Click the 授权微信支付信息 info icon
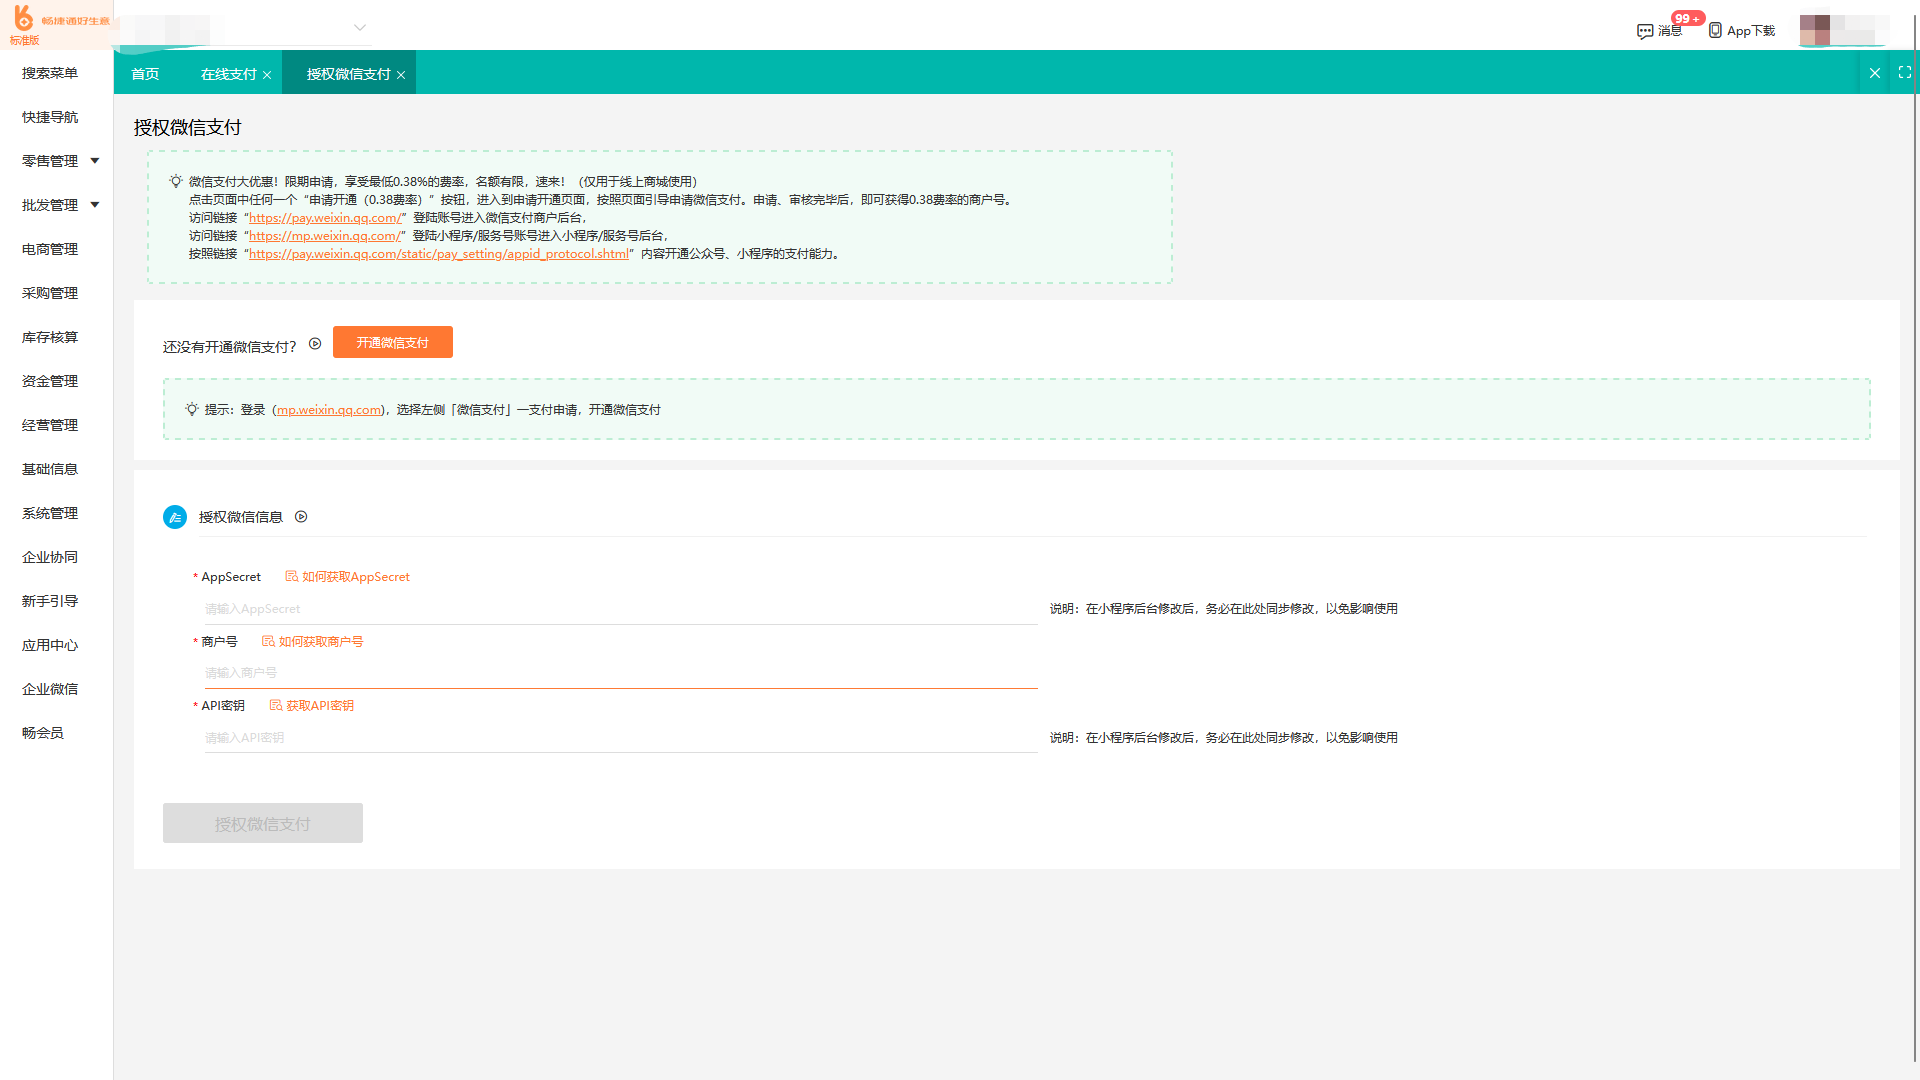The width and height of the screenshot is (1920, 1080). pos(301,517)
